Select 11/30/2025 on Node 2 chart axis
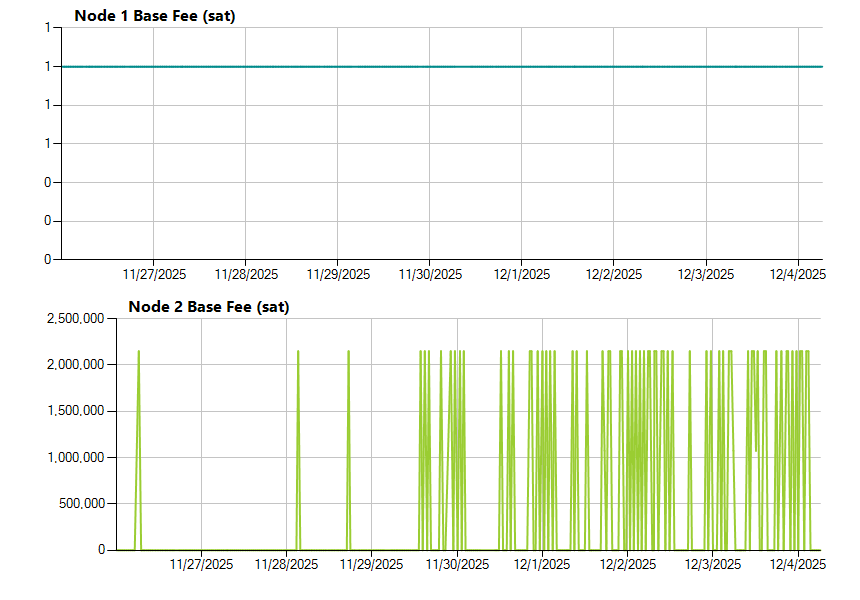 pos(457,565)
